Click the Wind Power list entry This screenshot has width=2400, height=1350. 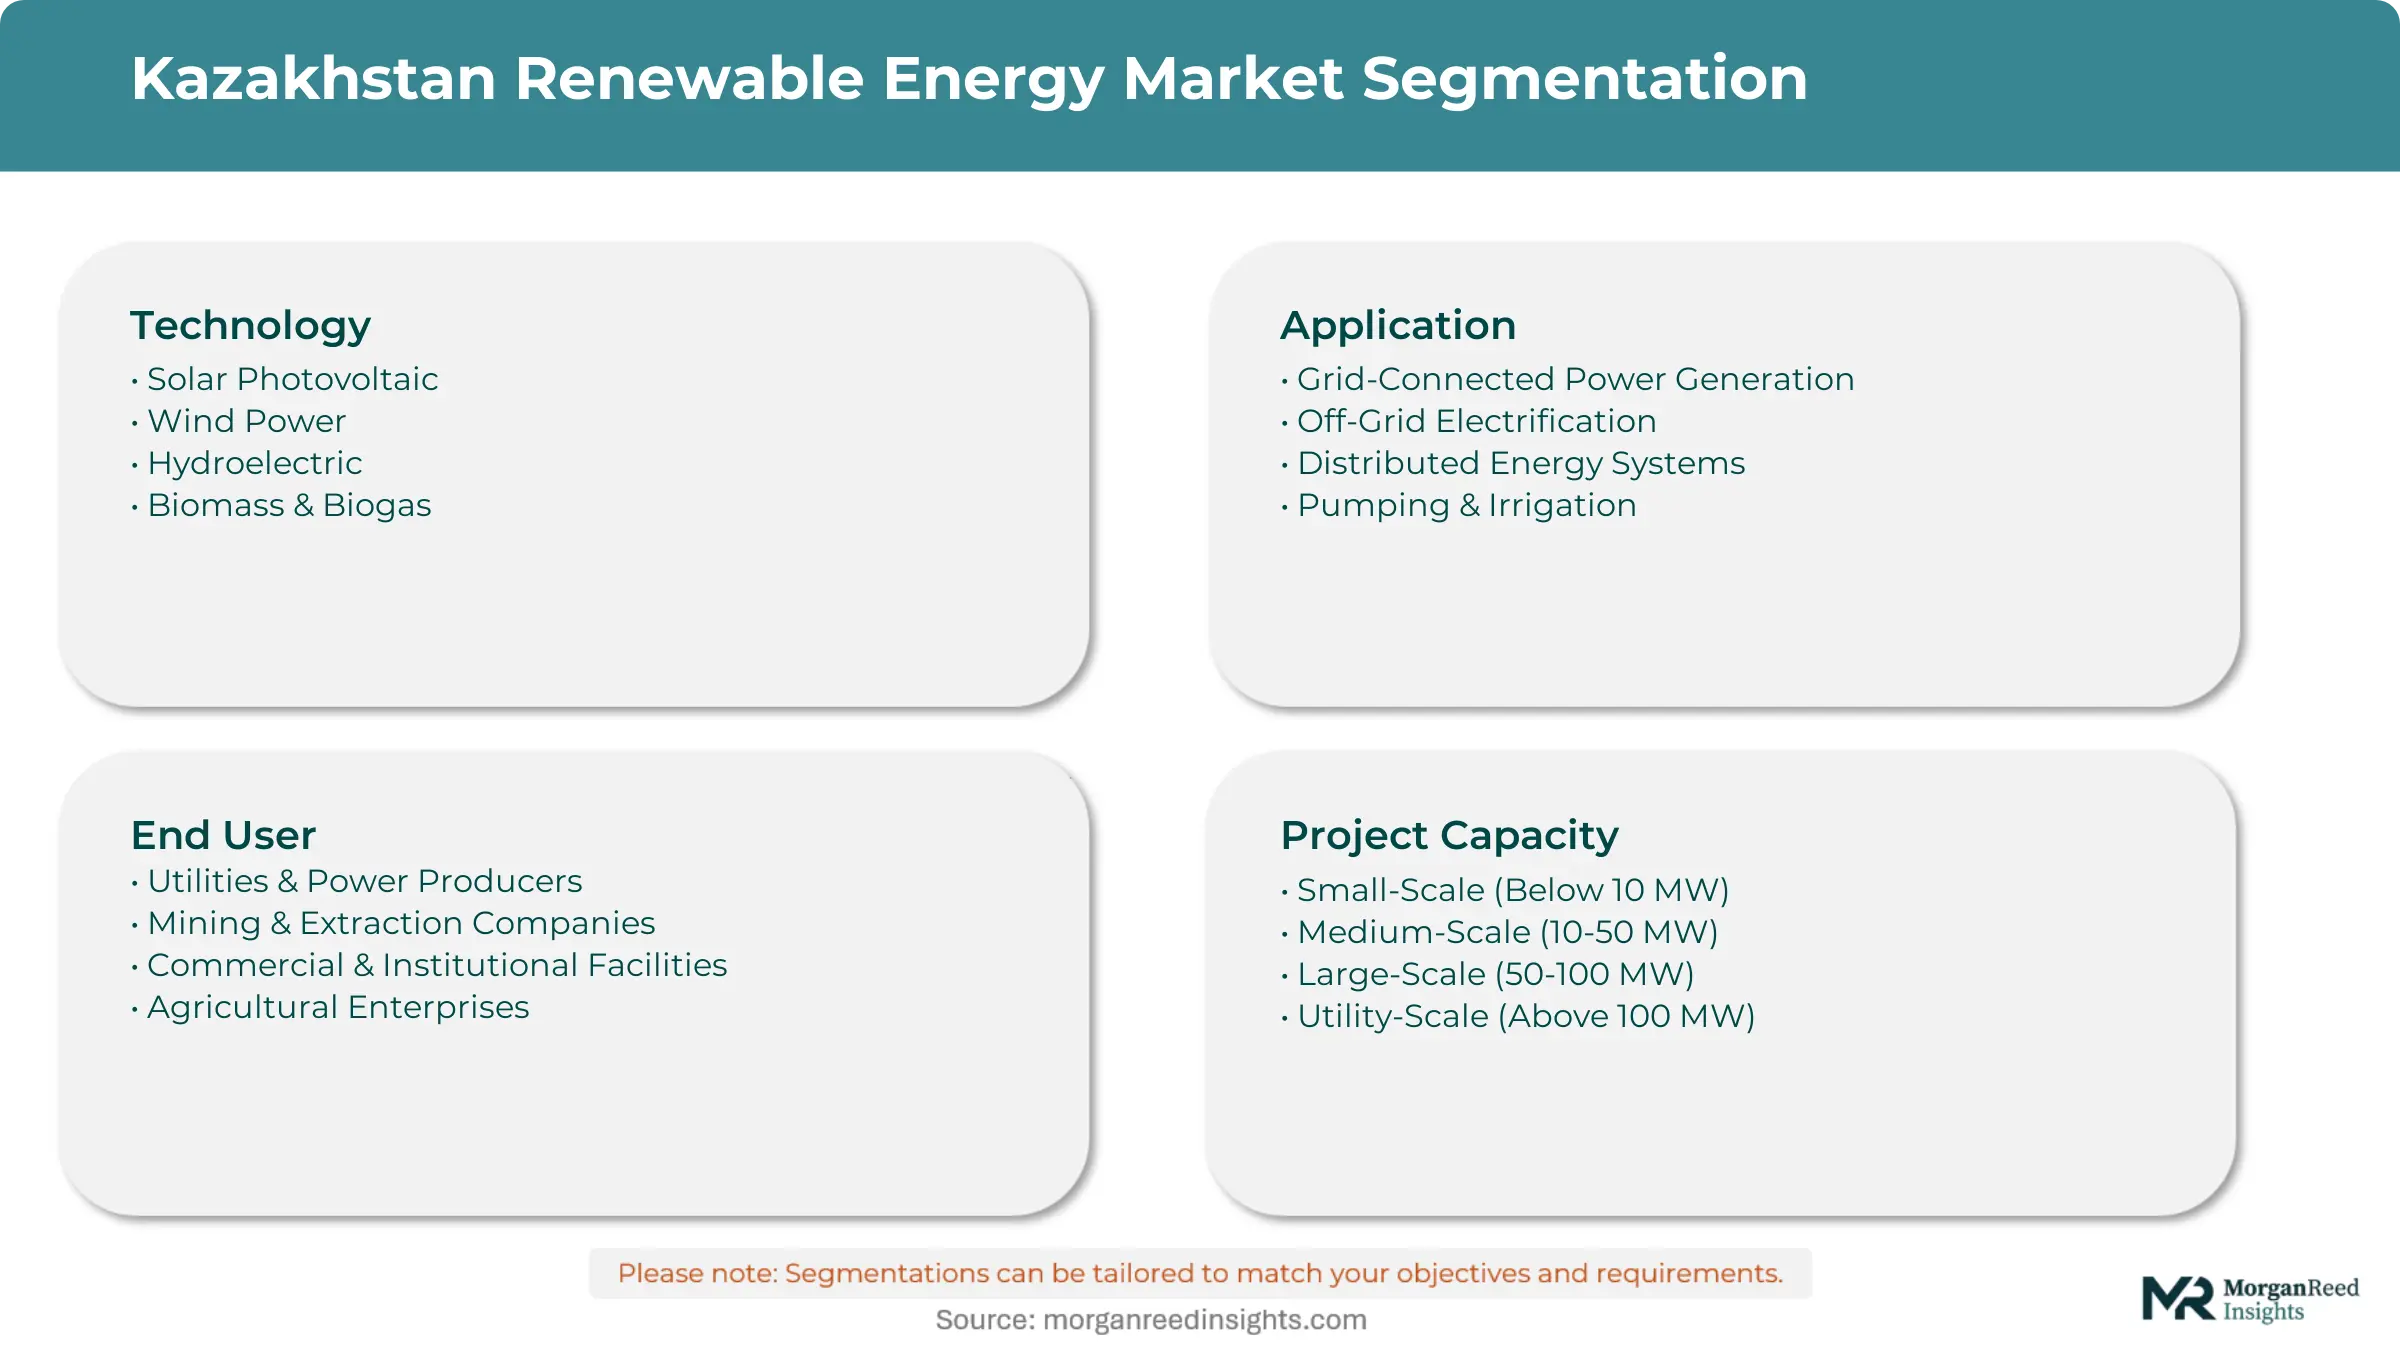click(246, 421)
